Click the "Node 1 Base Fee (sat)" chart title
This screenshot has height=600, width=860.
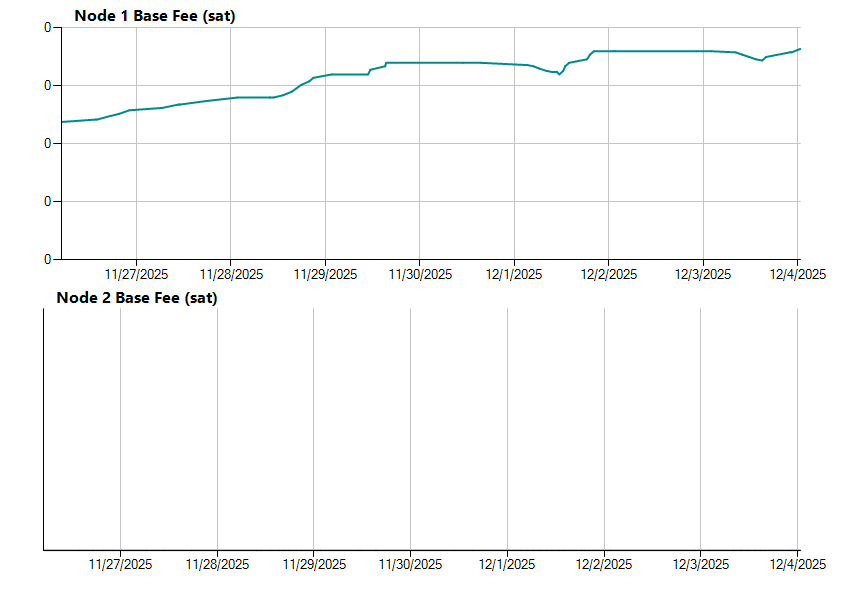[x=155, y=15]
